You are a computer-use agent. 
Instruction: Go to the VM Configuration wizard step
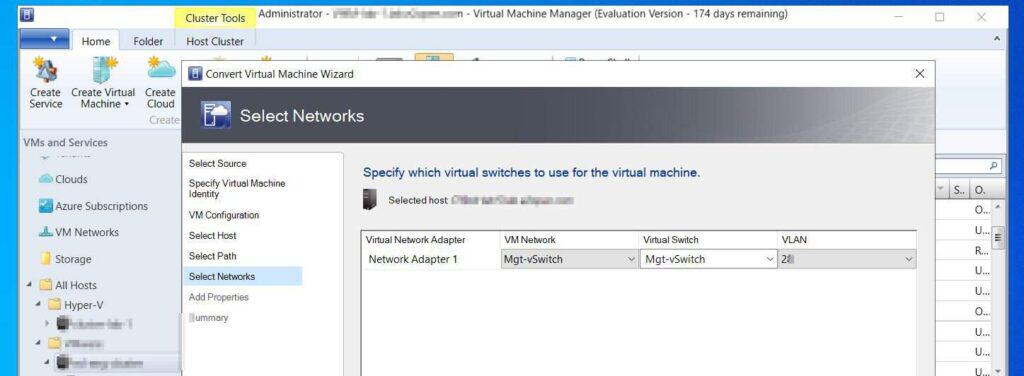(224, 215)
